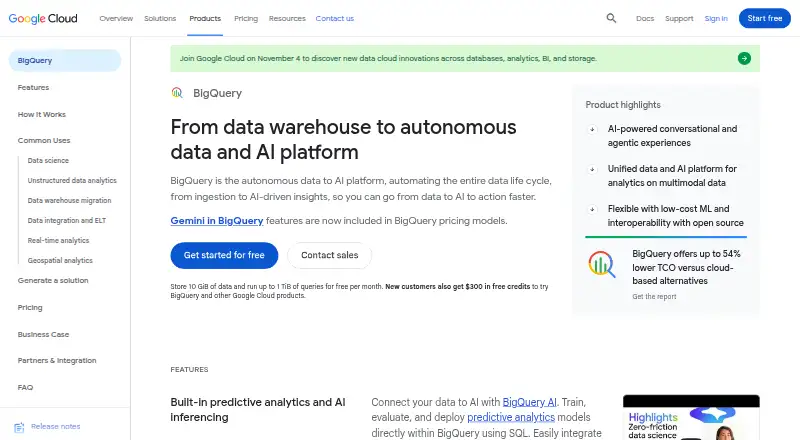This screenshot has height=440, width=800.
Task: Click the 'FEATURES' section label
Action: pyautogui.click(x=189, y=370)
